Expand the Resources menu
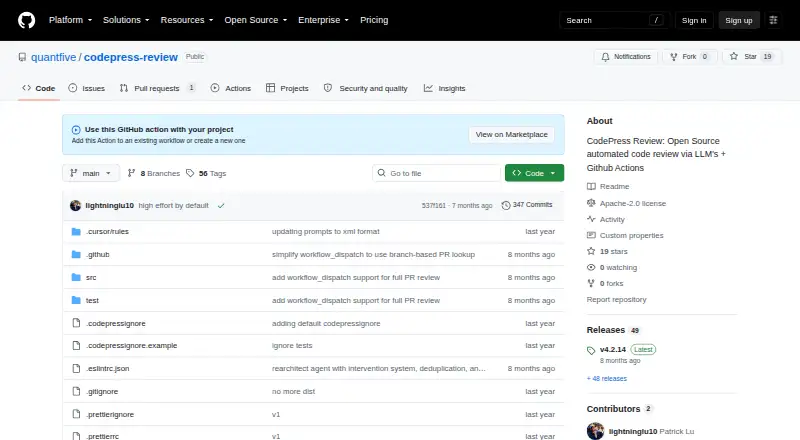Image resolution: width=800 pixels, height=440 pixels. [187, 20]
